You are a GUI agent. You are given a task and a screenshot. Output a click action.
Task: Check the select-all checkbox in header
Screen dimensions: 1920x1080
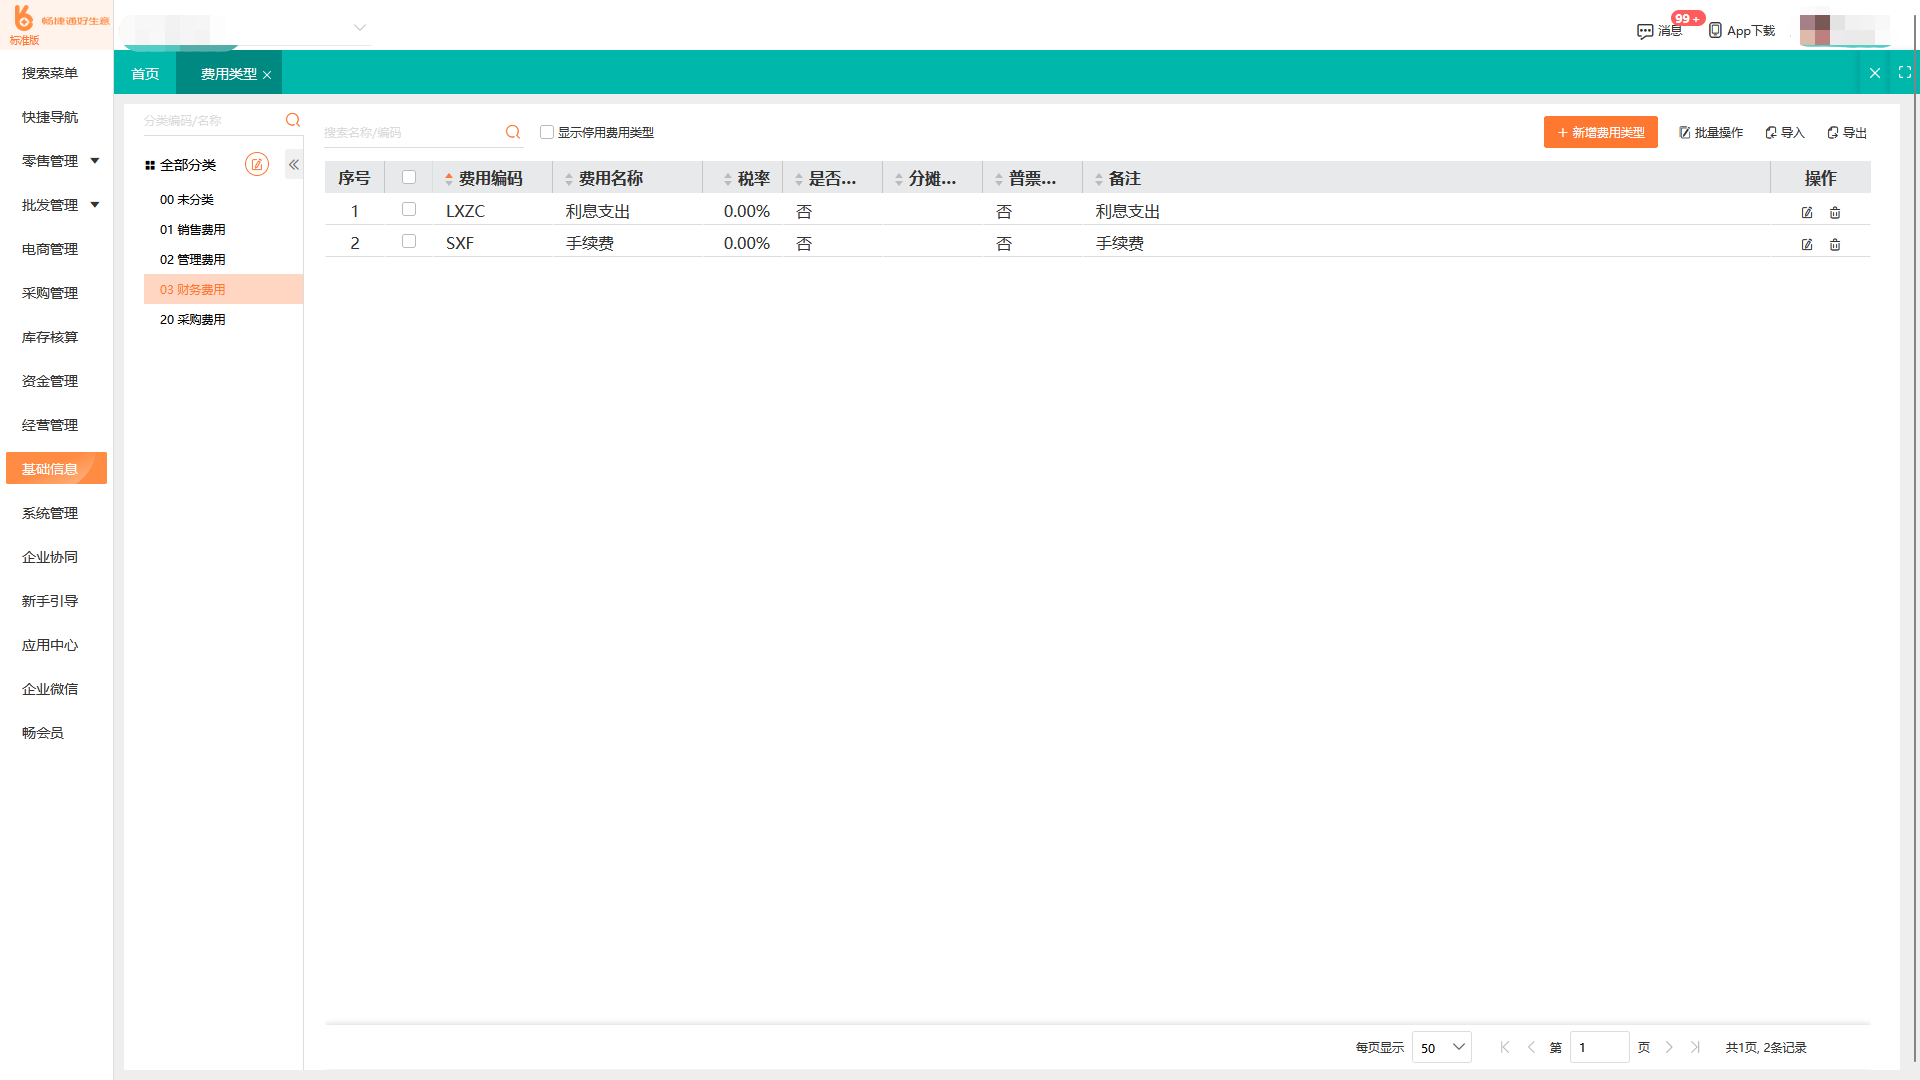coord(409,178)
